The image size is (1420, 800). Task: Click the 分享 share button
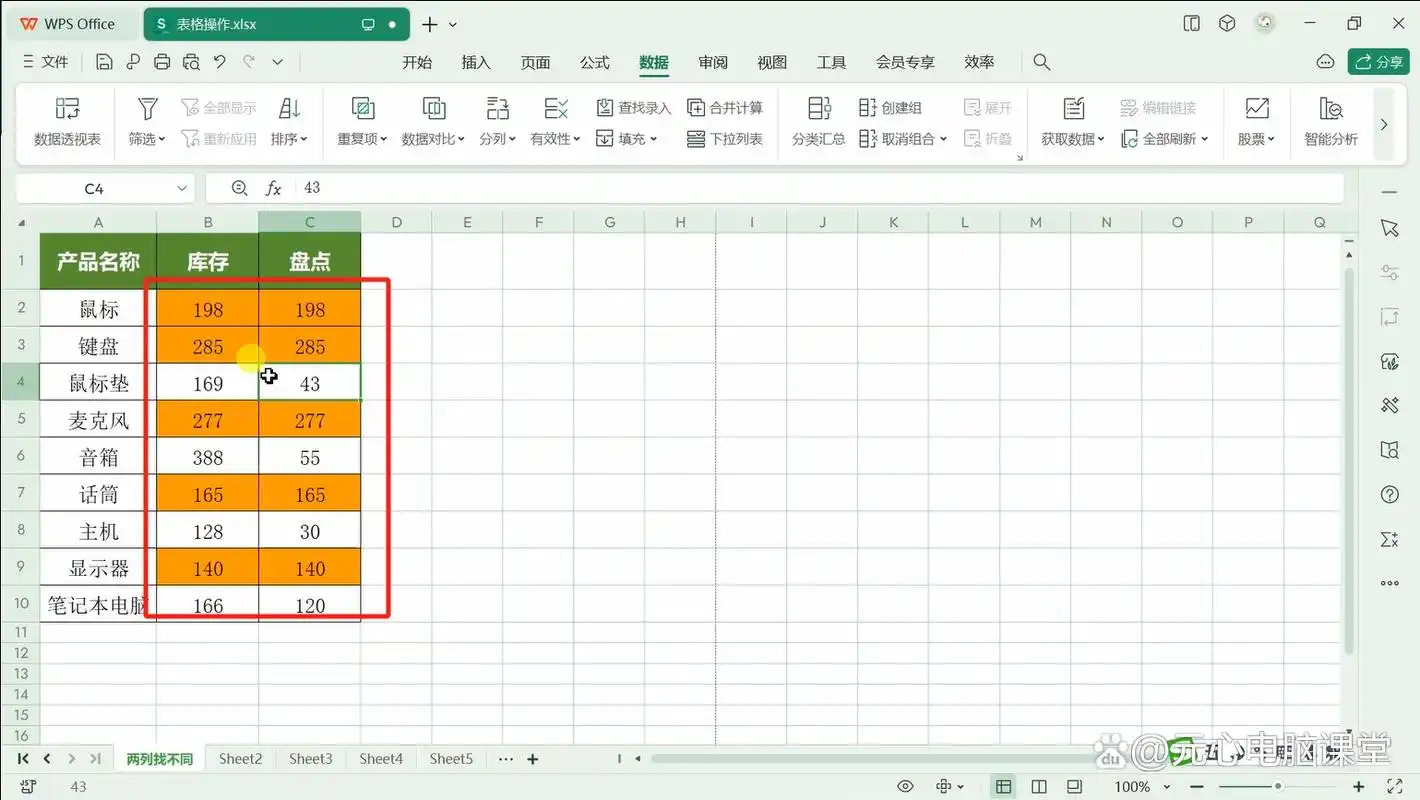1378,62
